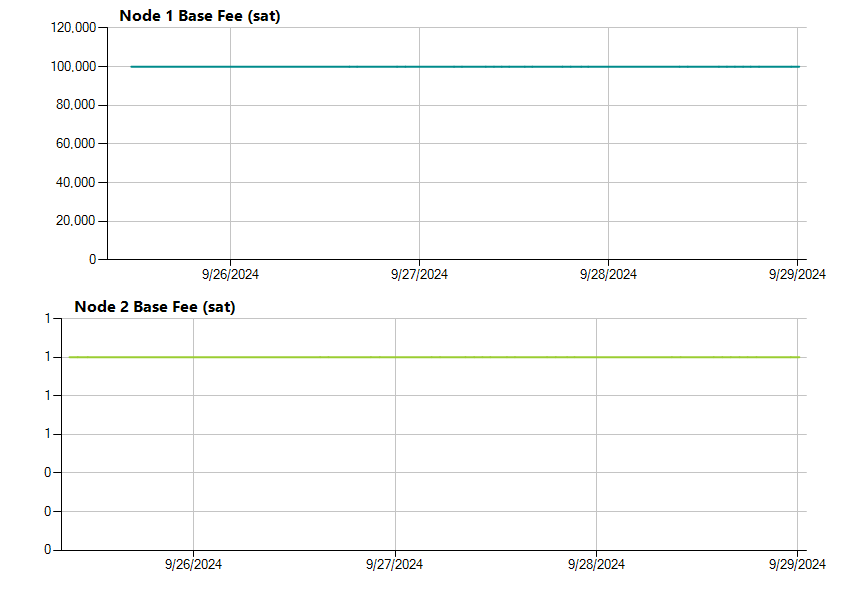Click the 100,000 y-axis label
This screenshot has width=860, height=600.
click(72, 66)
